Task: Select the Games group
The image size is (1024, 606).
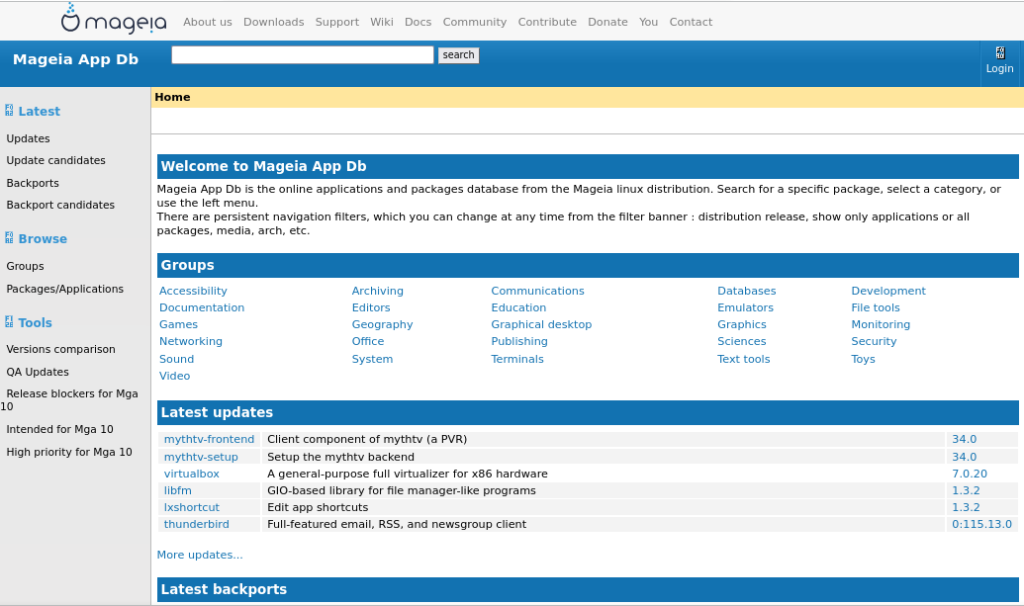Action: click(x=179, y=324)
